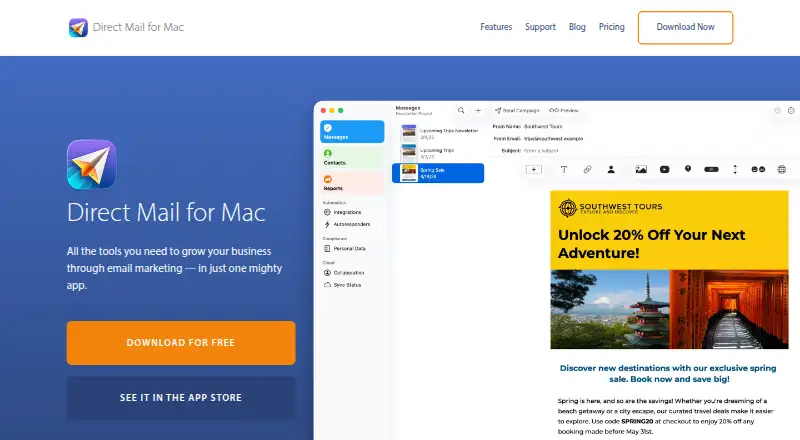The width and height of the screenshot is (800, 440).
Task: Select the Spring Sale message
Action: pos(438,173)
